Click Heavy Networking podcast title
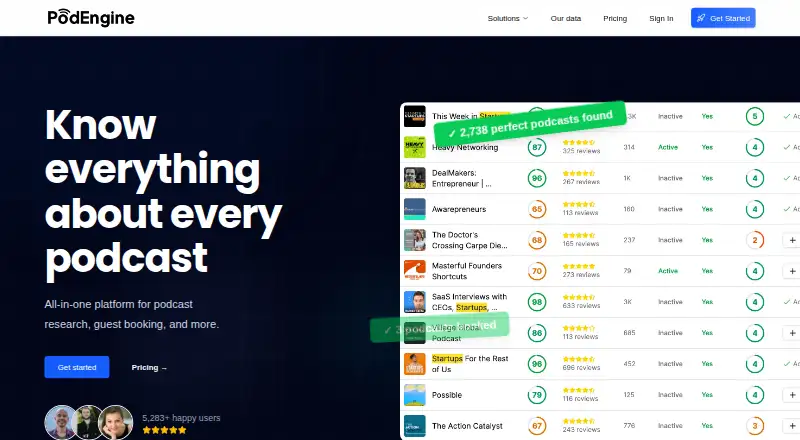Image resolution: width=800 pixels, height=440 pixels. click(x=465, y=148)
